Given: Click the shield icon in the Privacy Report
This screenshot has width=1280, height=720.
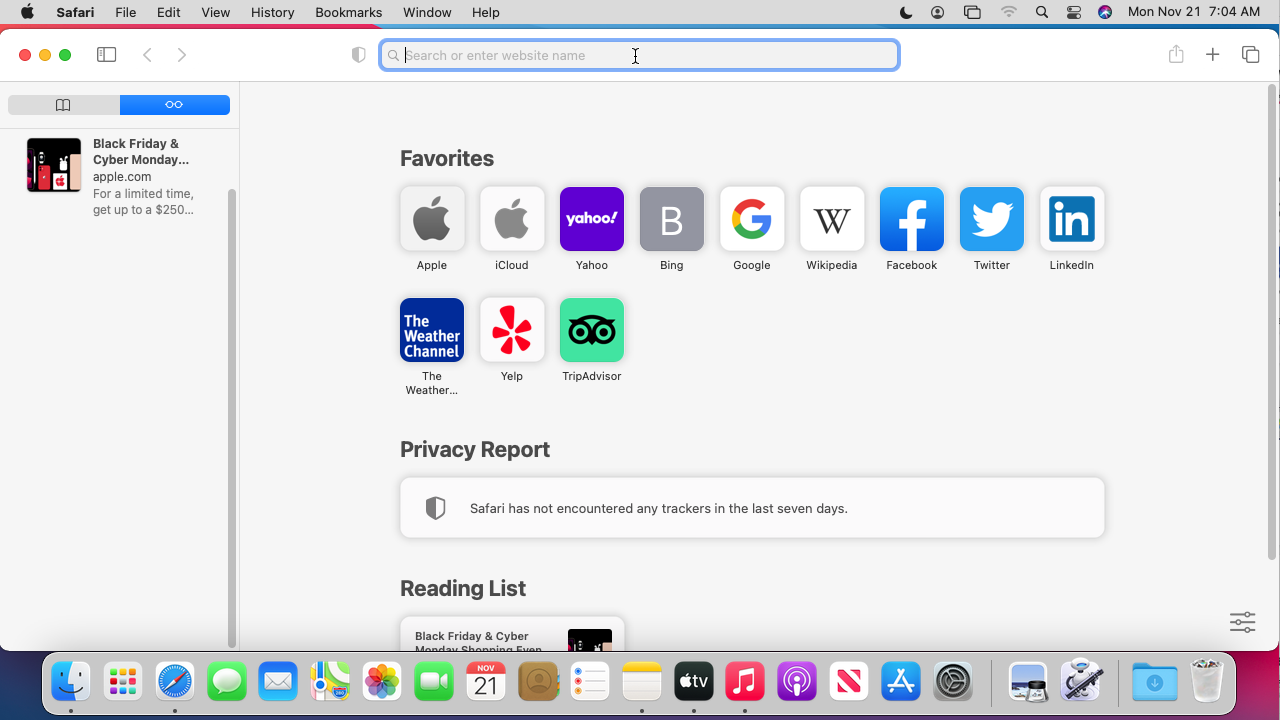Looking at the screenshot, I should tap(435, 507).
